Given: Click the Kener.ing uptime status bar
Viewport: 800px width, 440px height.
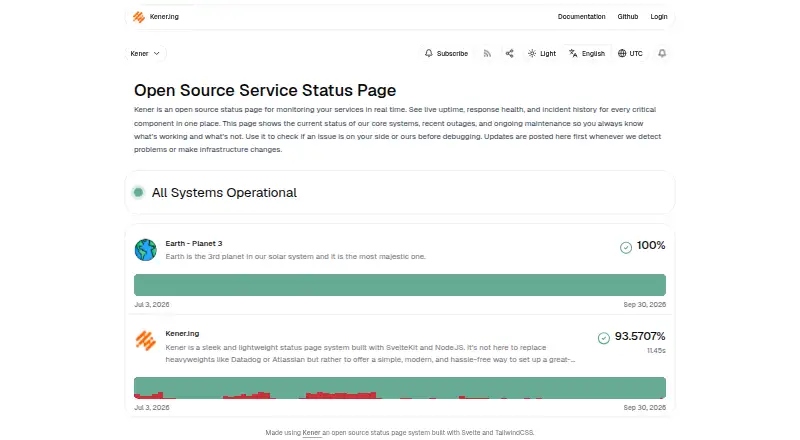Looking at the screenshot, I should [400, 388].
